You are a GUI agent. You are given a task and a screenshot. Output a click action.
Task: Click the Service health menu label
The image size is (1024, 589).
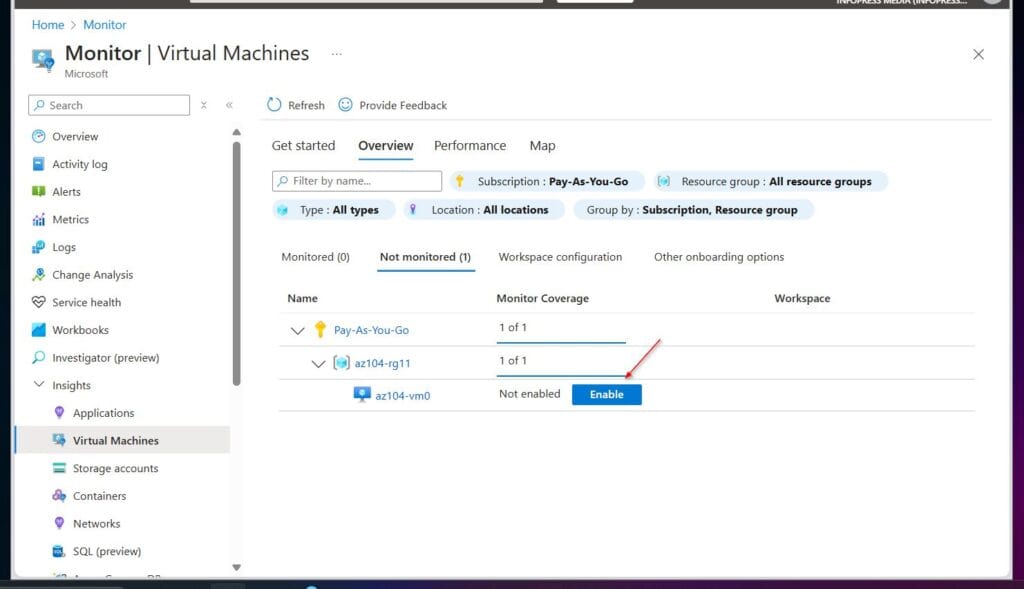(x=86, y=302)
